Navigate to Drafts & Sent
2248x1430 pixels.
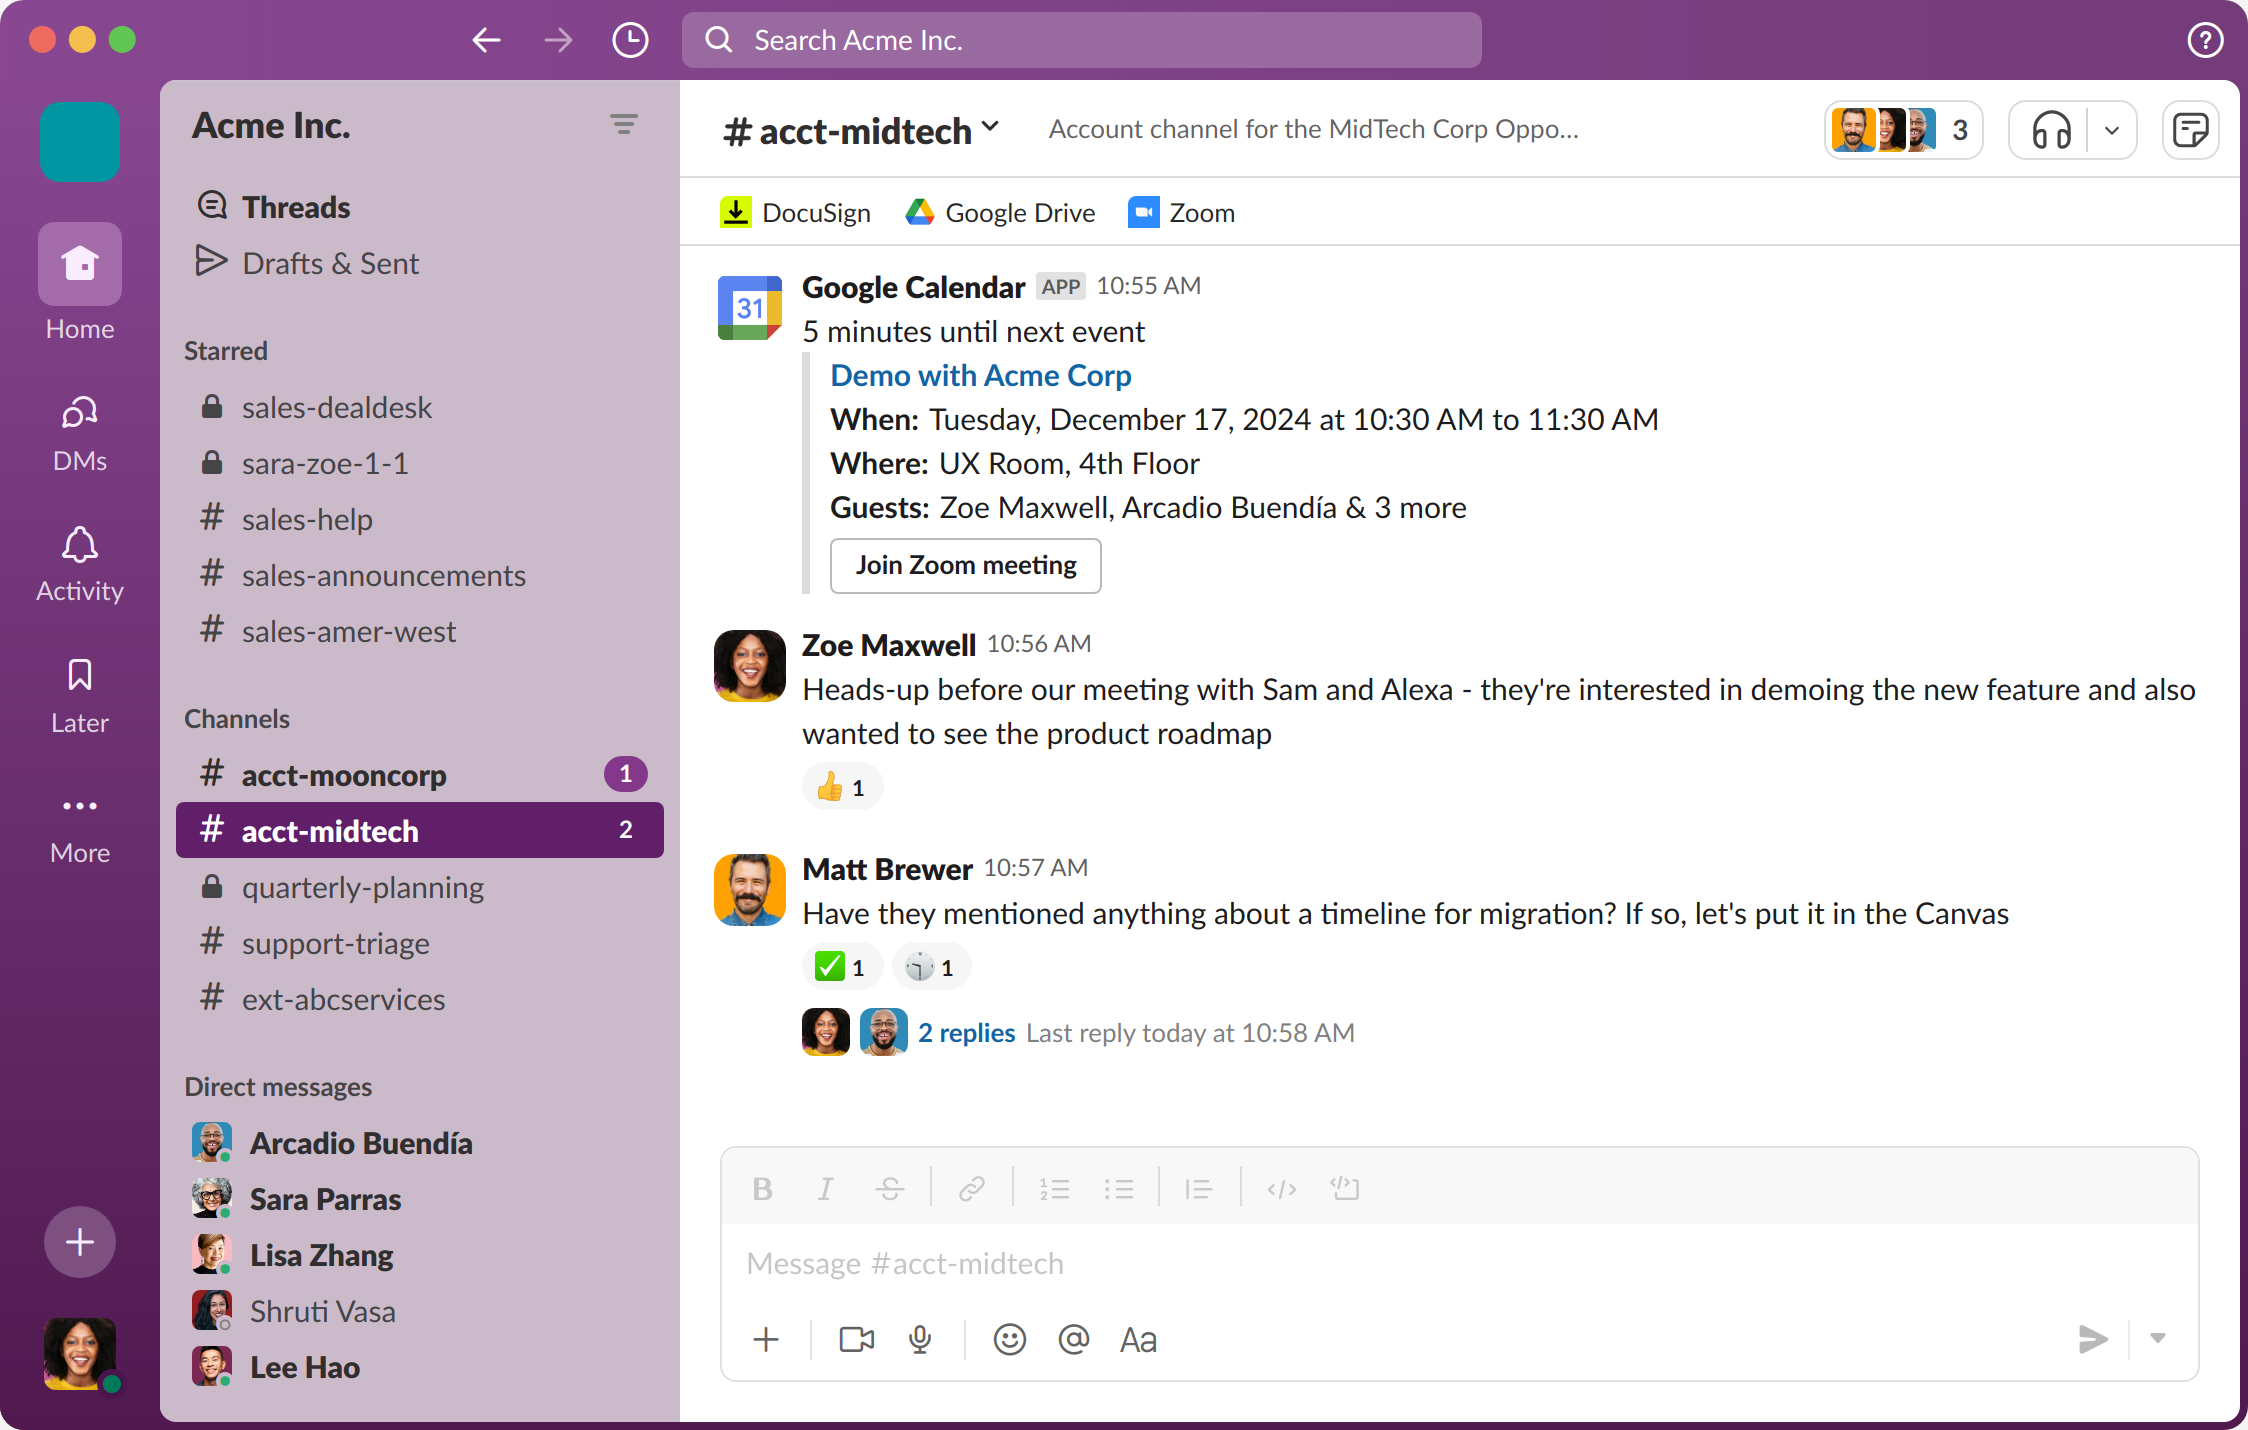[x=329, y=262]
